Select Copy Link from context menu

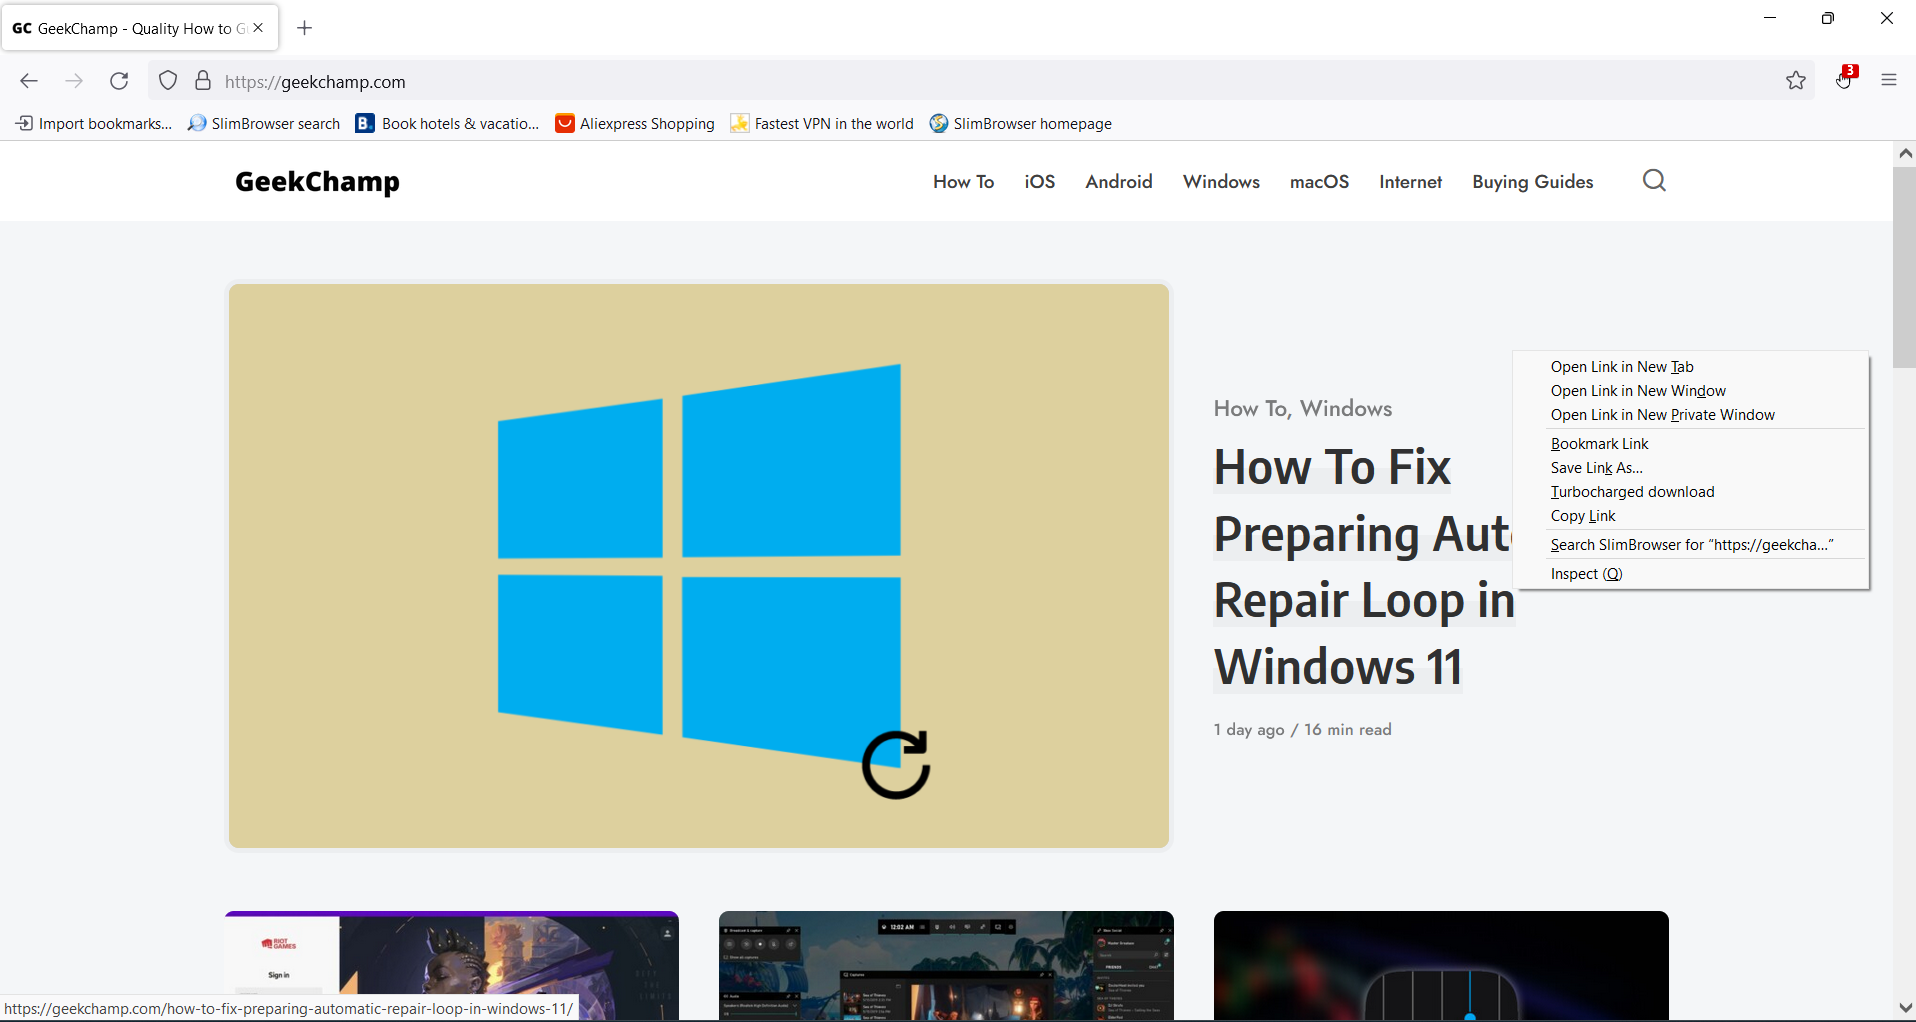coord(1583,516)
